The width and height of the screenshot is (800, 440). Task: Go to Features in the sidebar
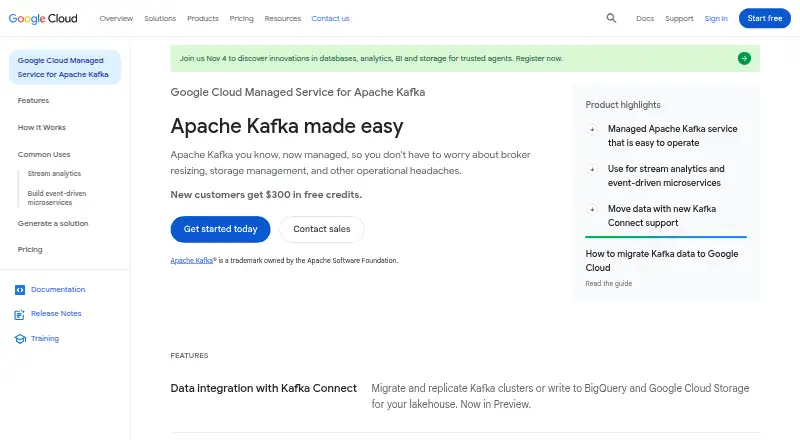(33, 101)
